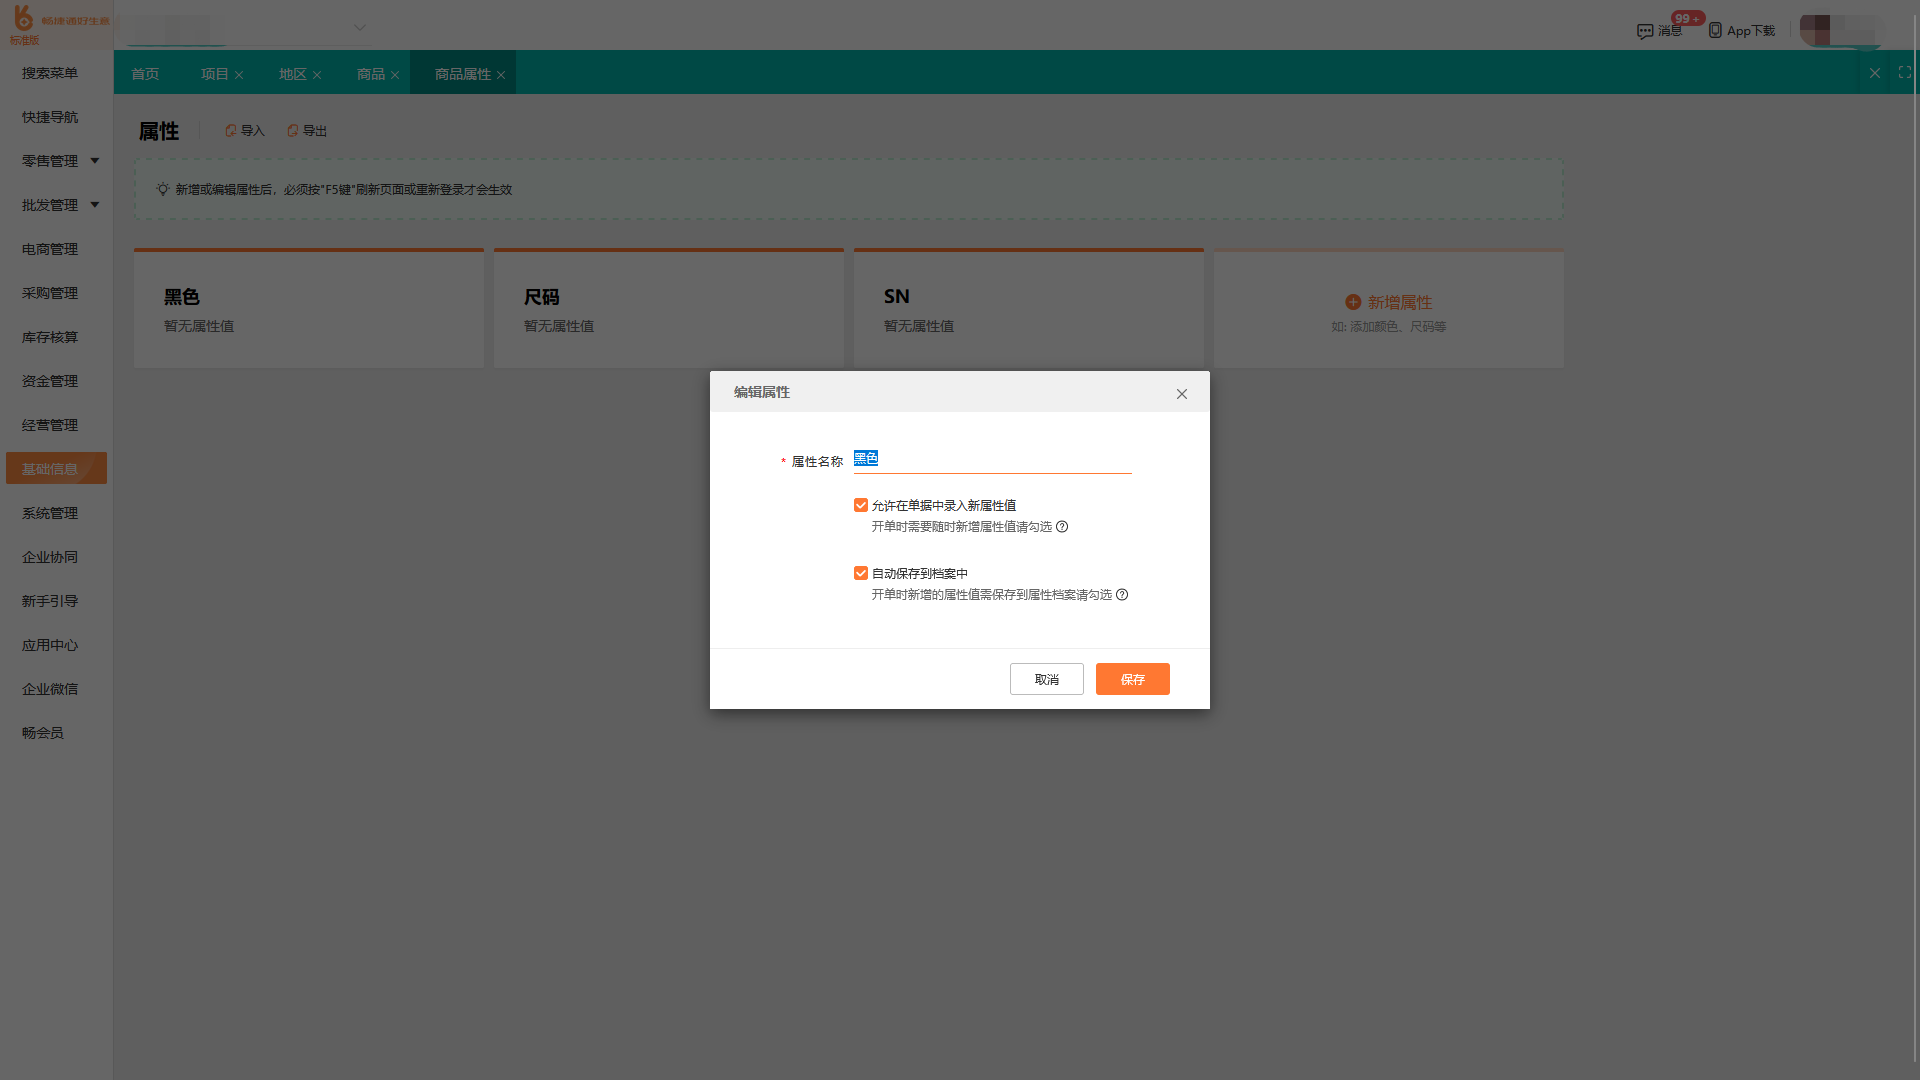The height and width of the screenshot is (1080, 1920).
Task: Click the 保存 button in dialog
Action: click(x=1131, y=678)
